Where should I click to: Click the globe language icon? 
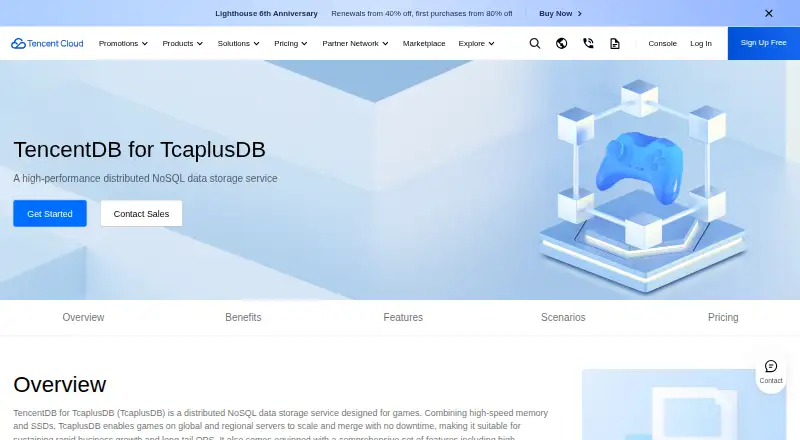click(561, 43)
